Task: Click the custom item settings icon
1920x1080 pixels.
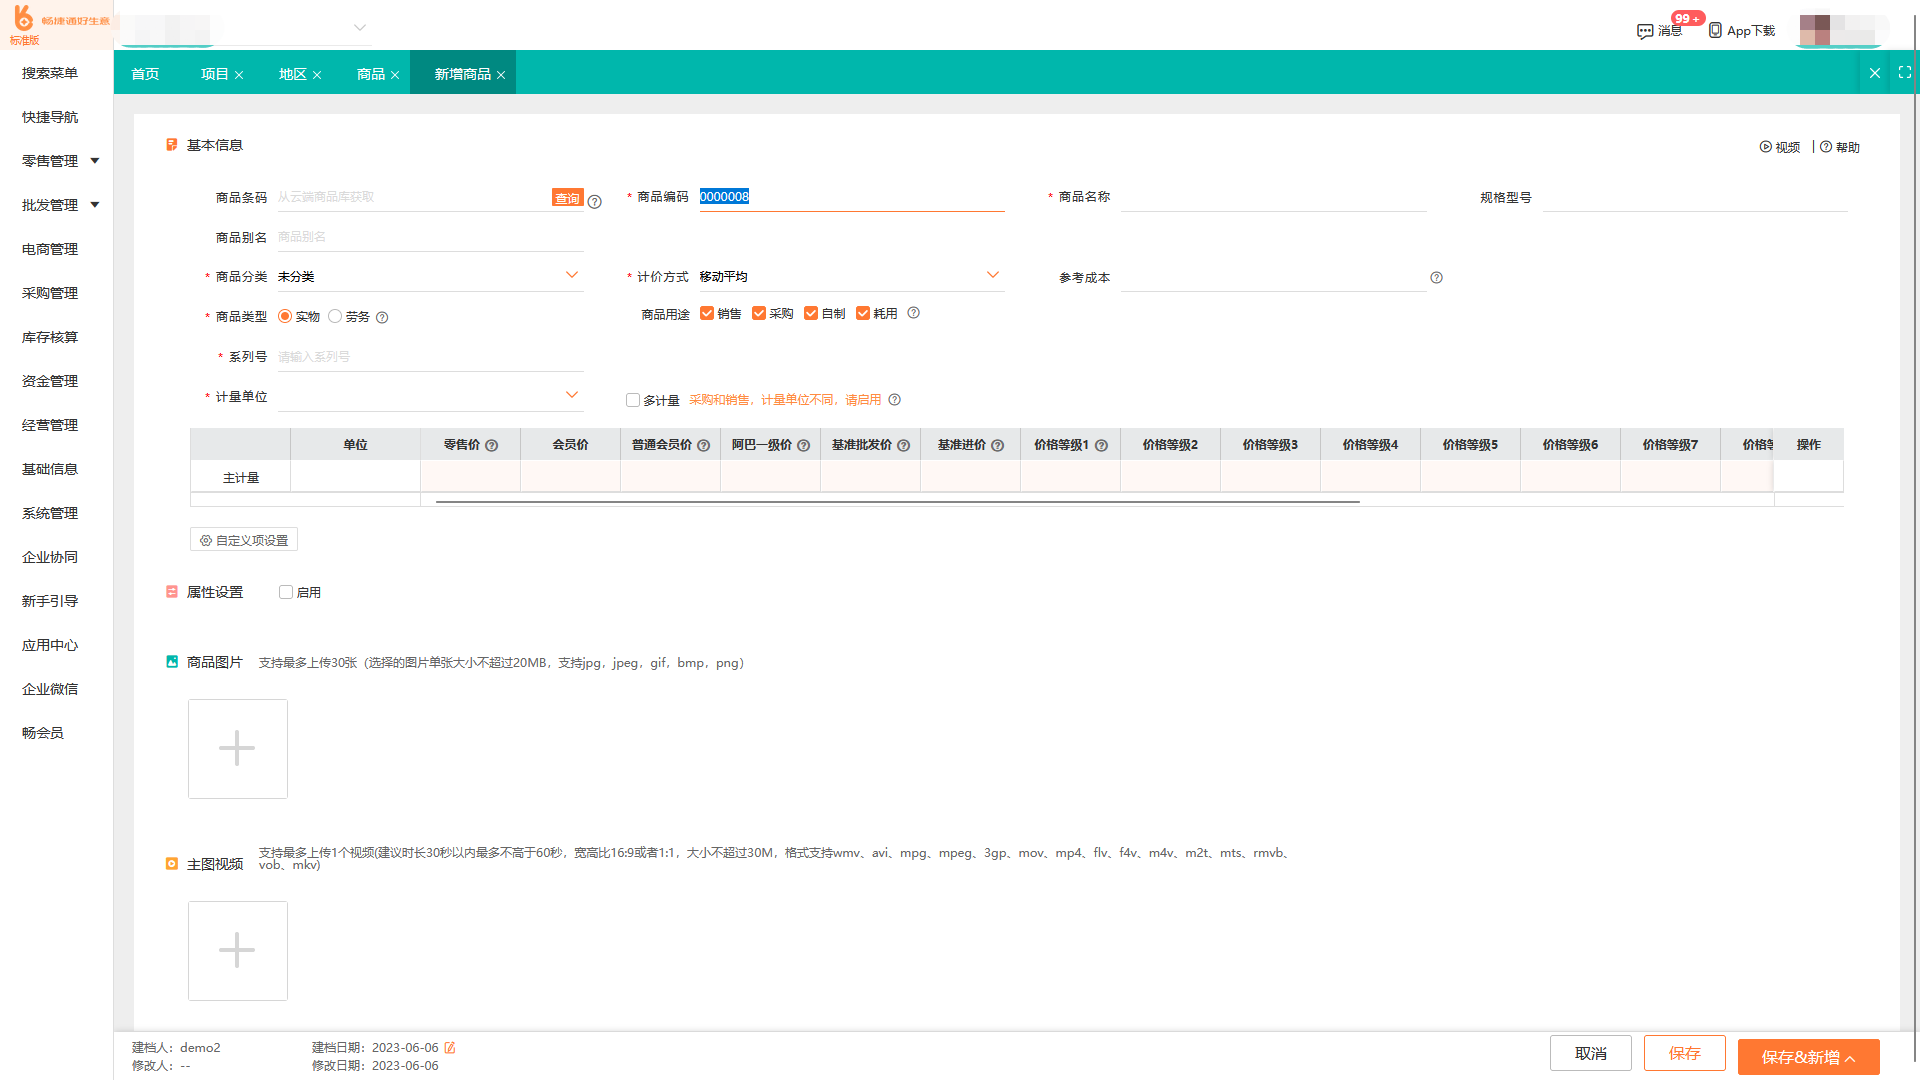Action: 206,539
